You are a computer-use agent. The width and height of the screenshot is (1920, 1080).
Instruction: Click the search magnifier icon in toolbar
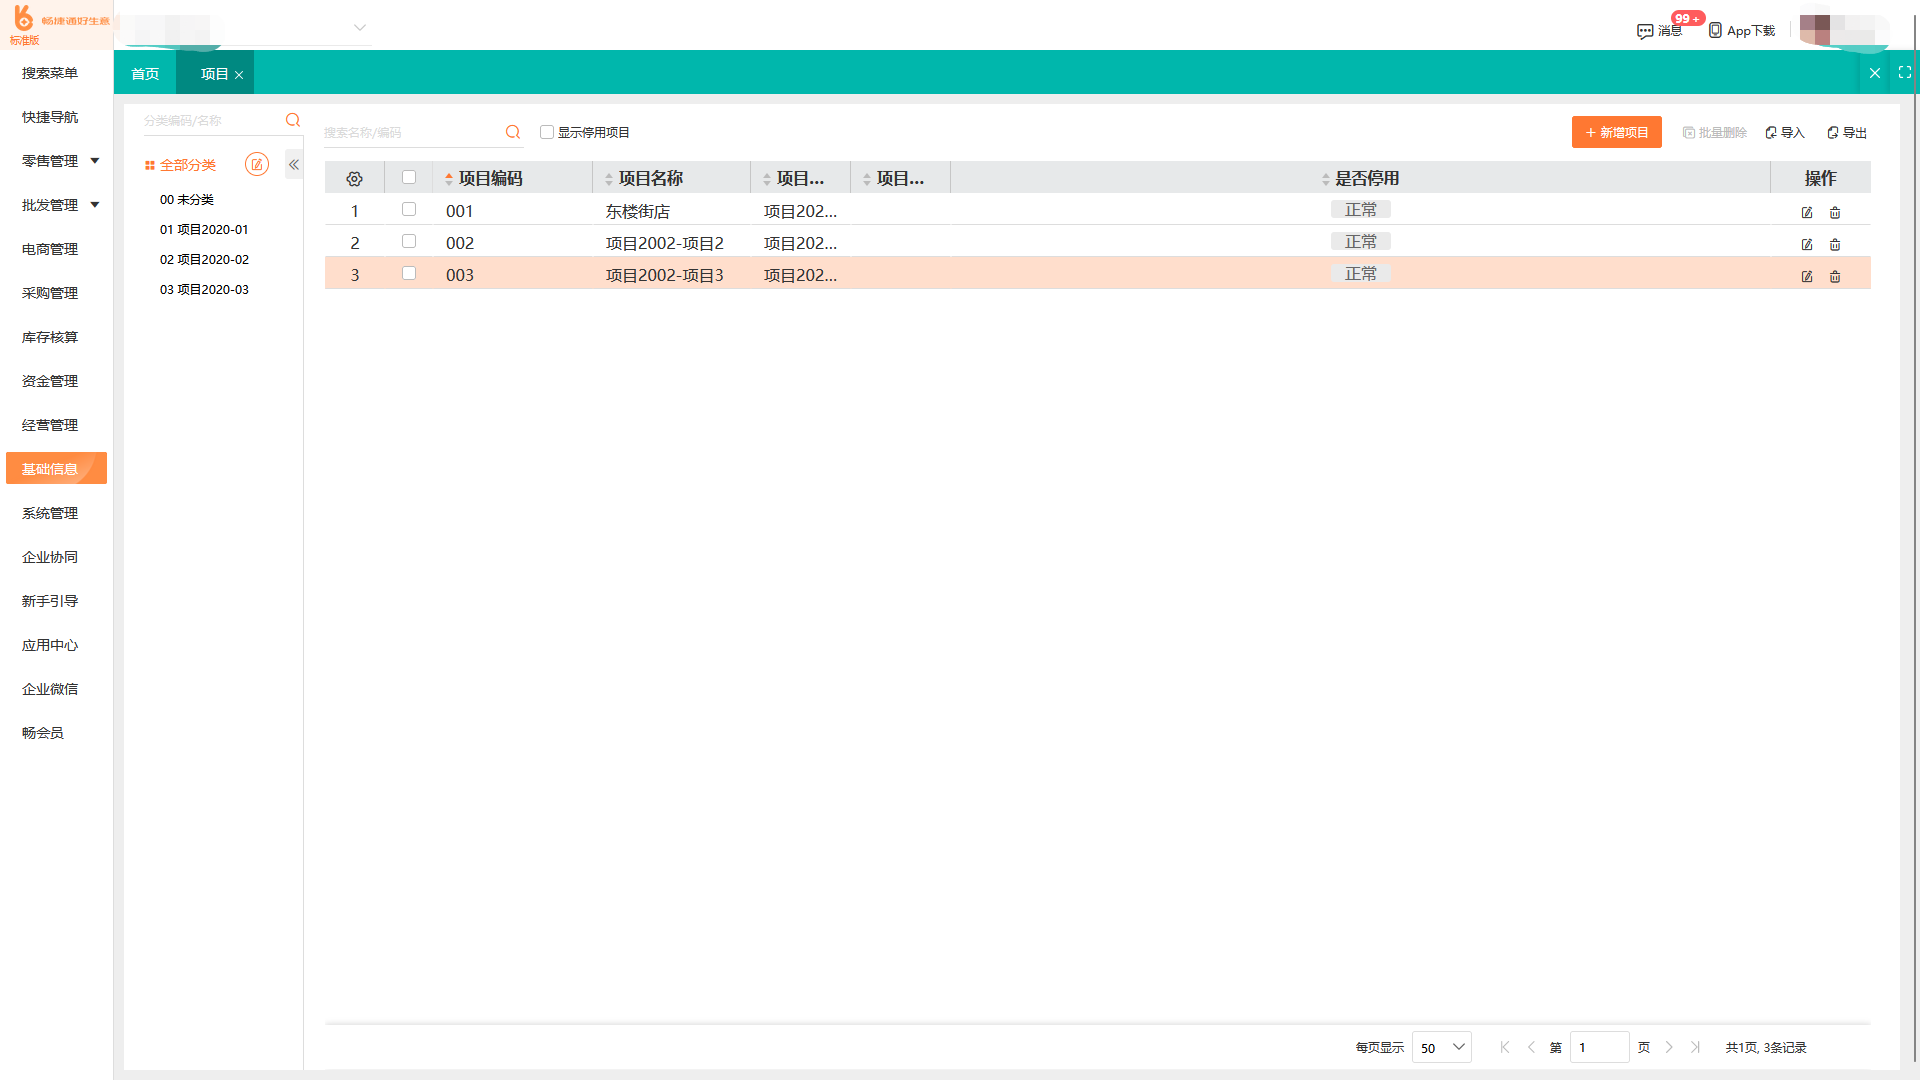[514, 132]
